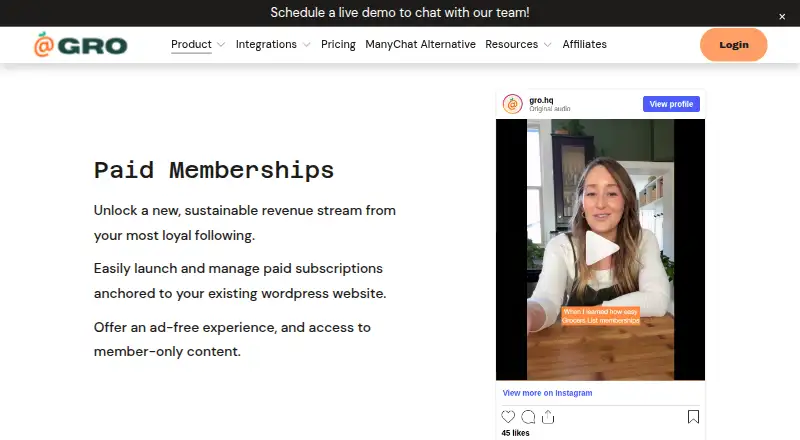800x440 pixels.
Task: Go to the Pricing page
Action: click(338, 44)
